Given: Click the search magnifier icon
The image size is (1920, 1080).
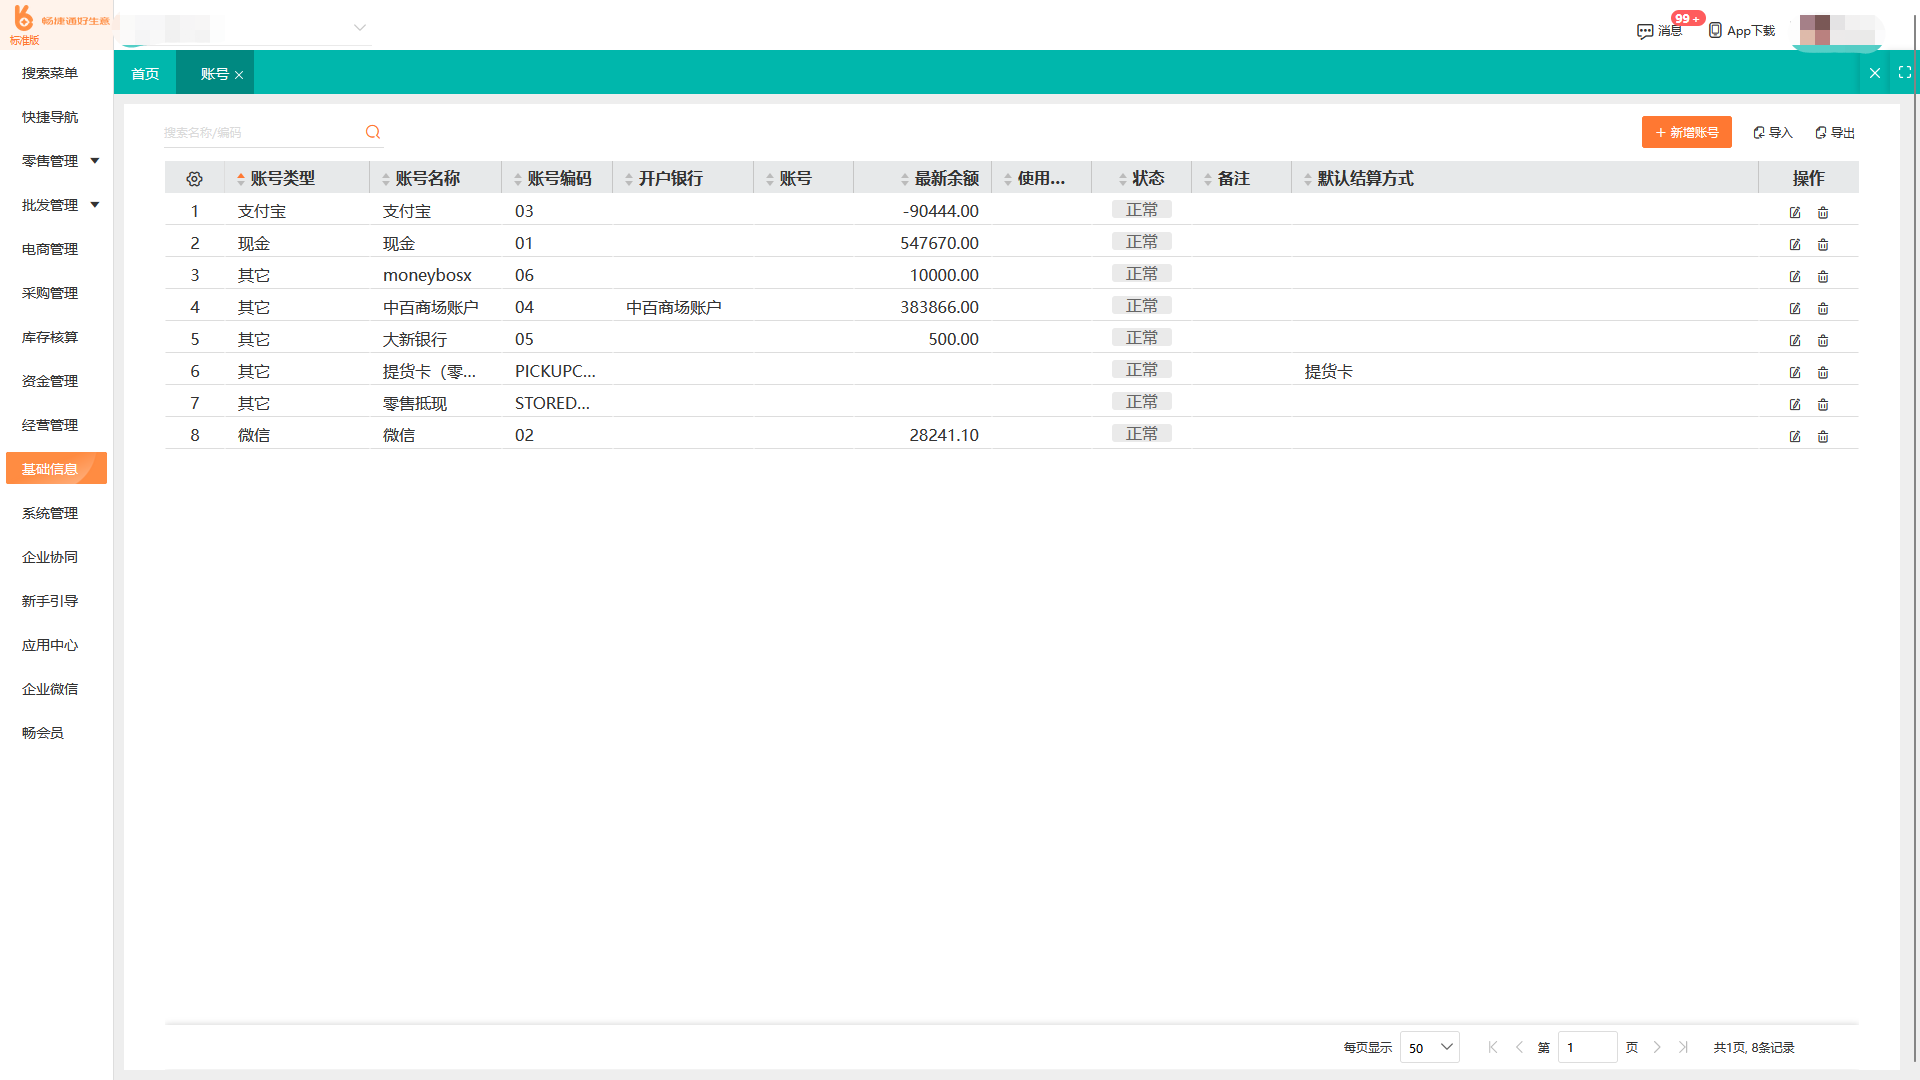Looking at the screenshot, I should 373,132.
